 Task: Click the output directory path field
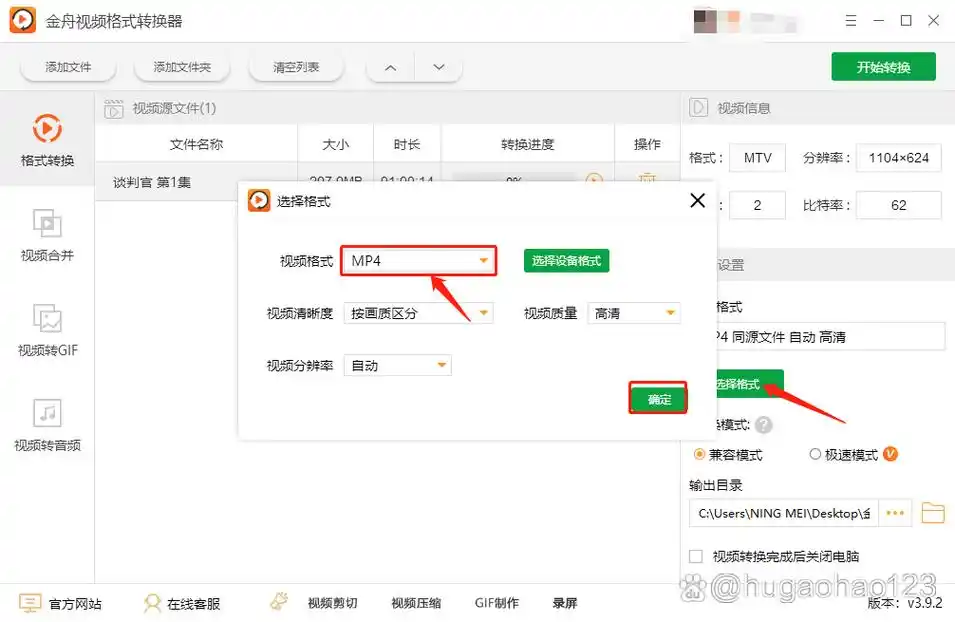(783, 513)
